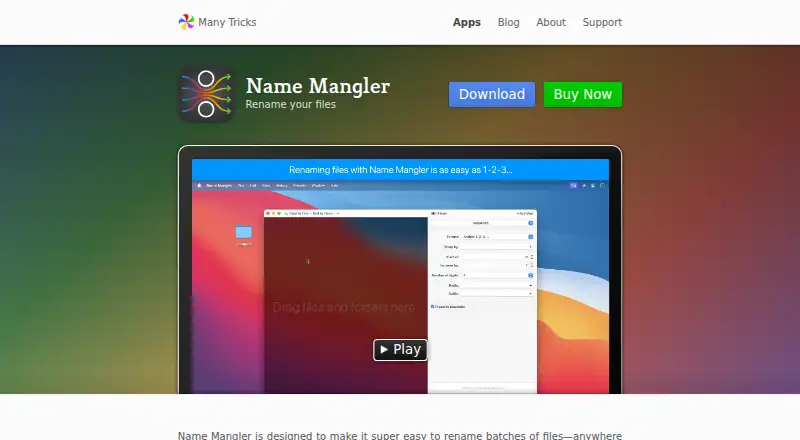Click the Download button
800x440 pixels.
[x=492, y=94]
